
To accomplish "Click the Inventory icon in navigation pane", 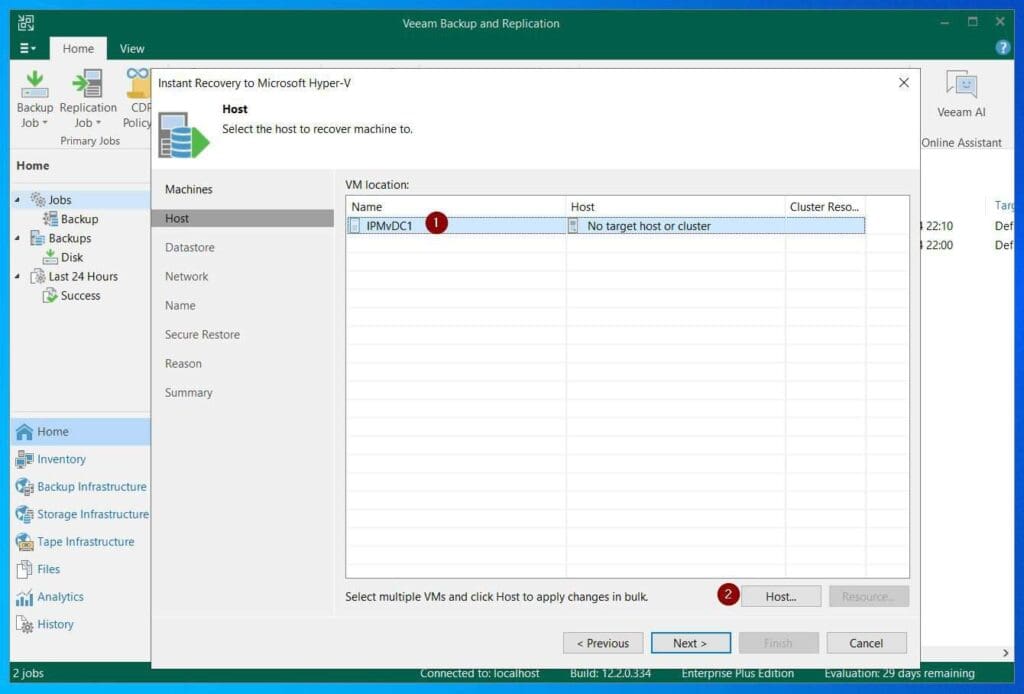I will coord(24,459).
